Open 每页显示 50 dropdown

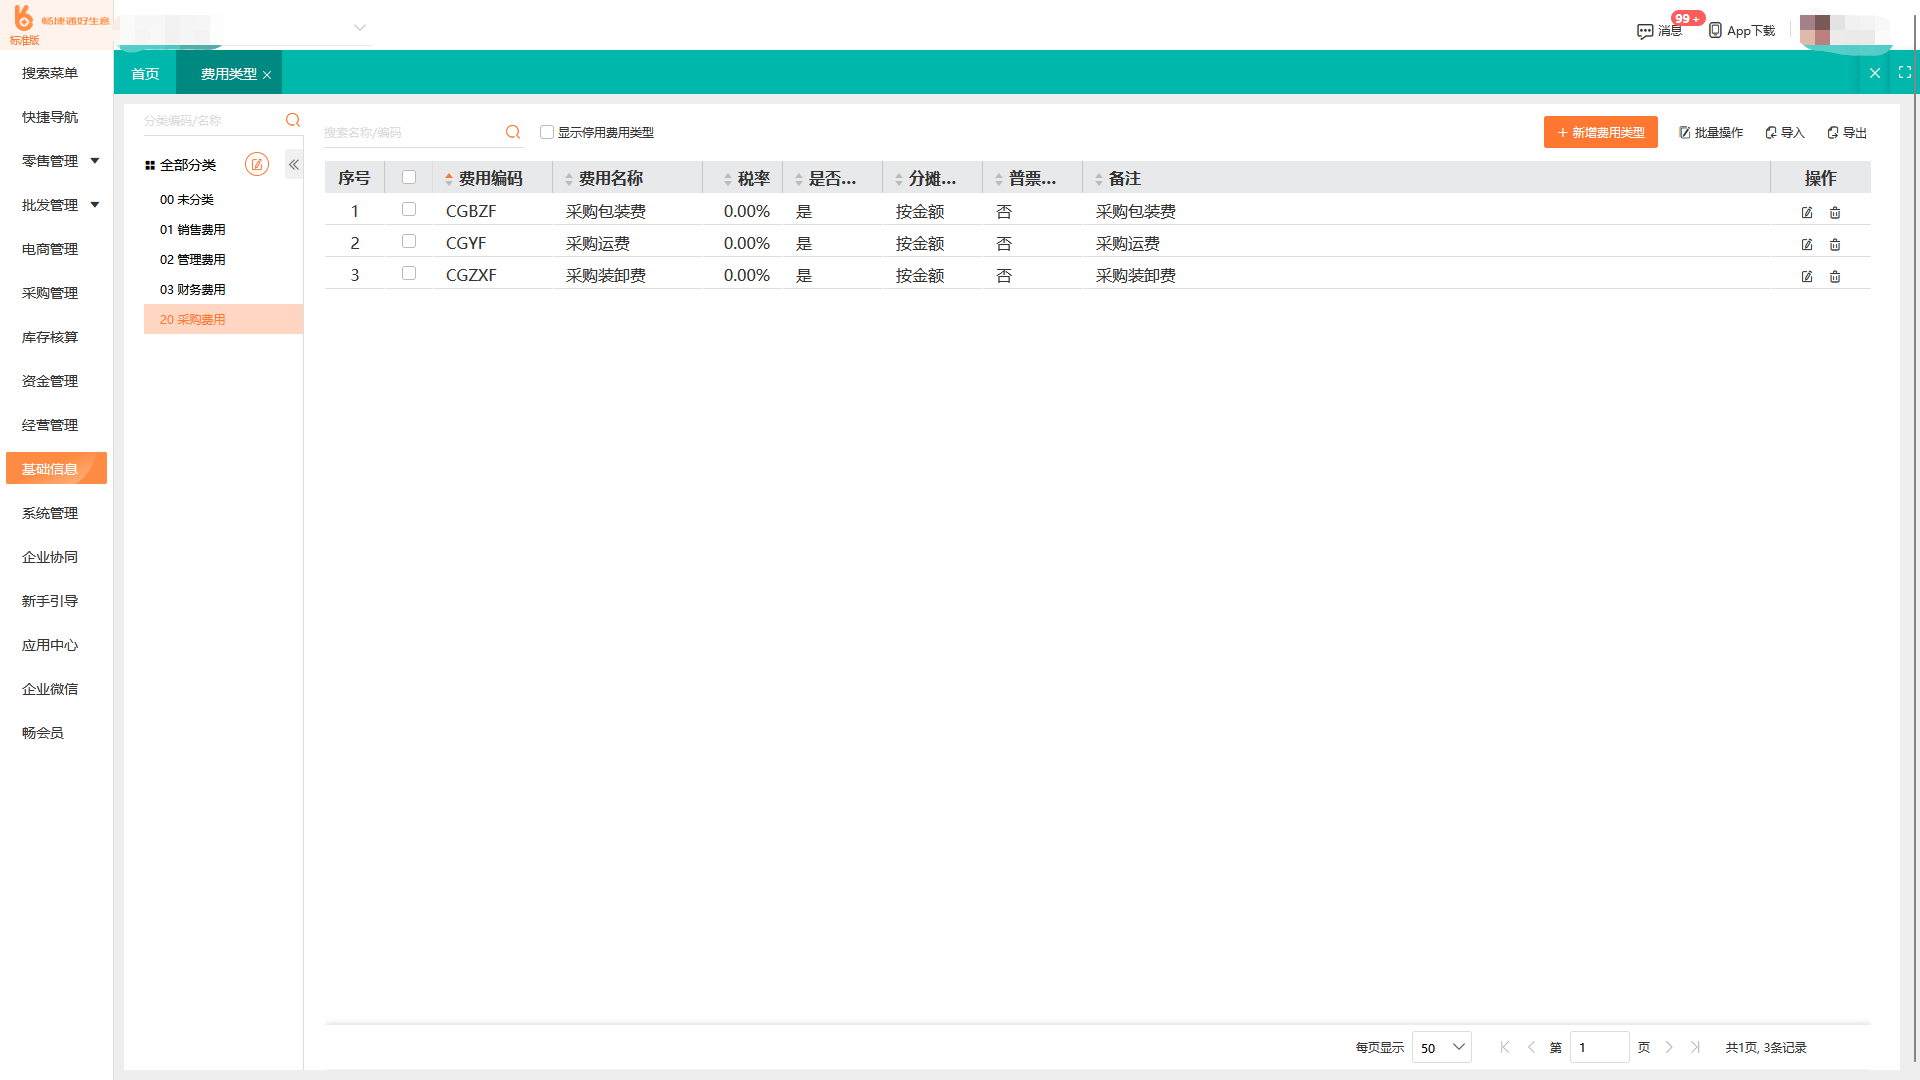pos(1440,1047)
